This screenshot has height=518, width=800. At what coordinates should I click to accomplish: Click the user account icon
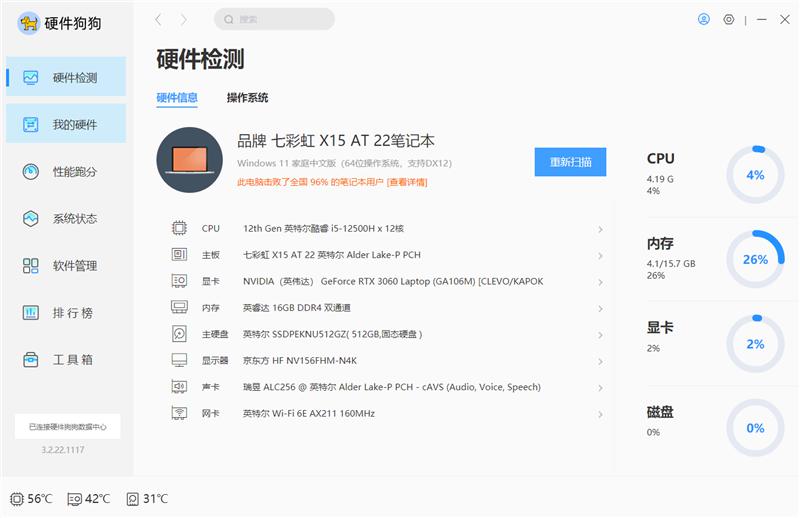(704, 19)
